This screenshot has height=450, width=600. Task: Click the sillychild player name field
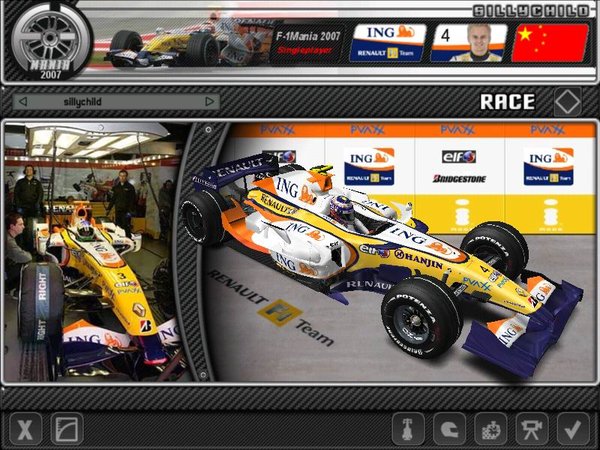pyautogui.click(x=115, y=102)
